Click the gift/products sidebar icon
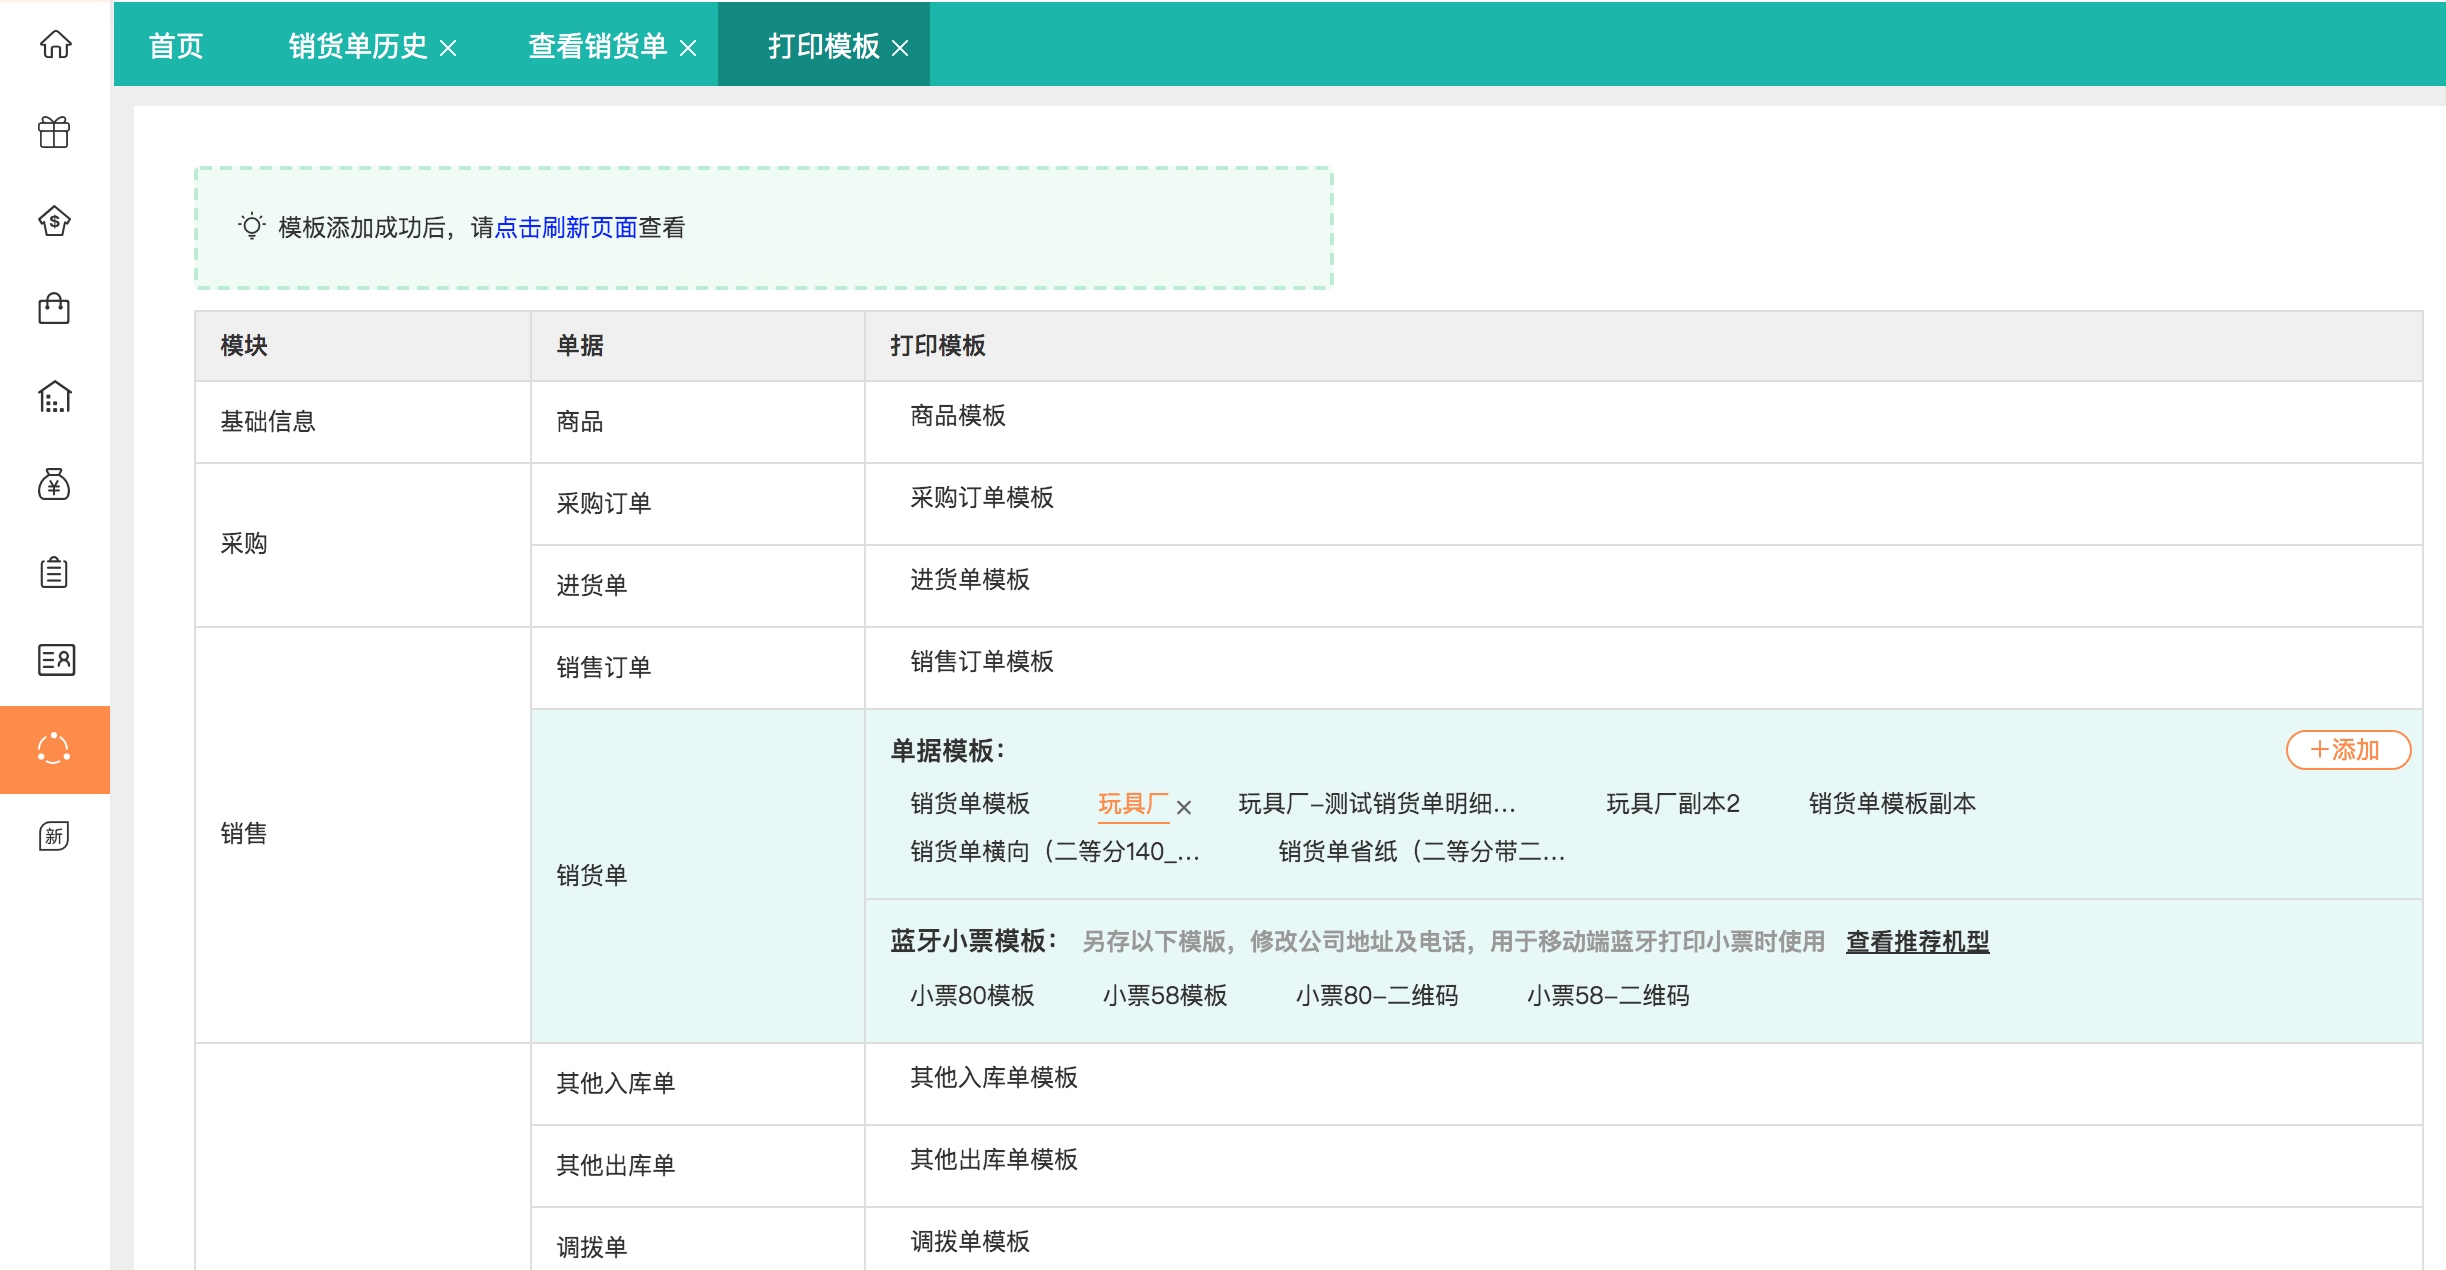The height and width of the screenshot is (1270, 2446). point(55,133)
